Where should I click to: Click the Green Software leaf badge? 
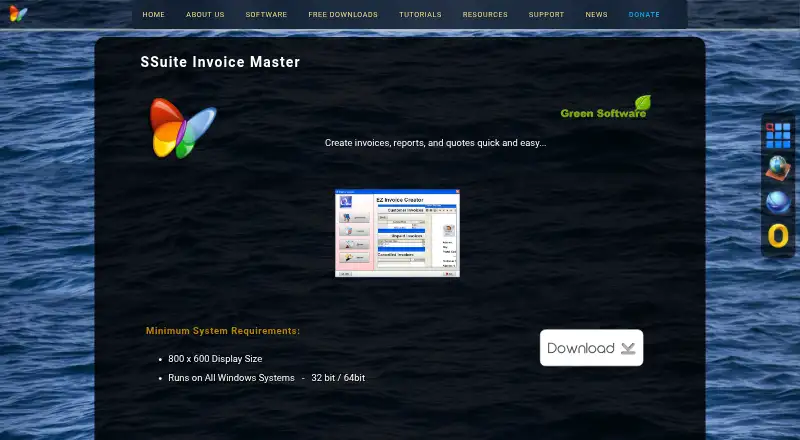(x=606, y=107)
